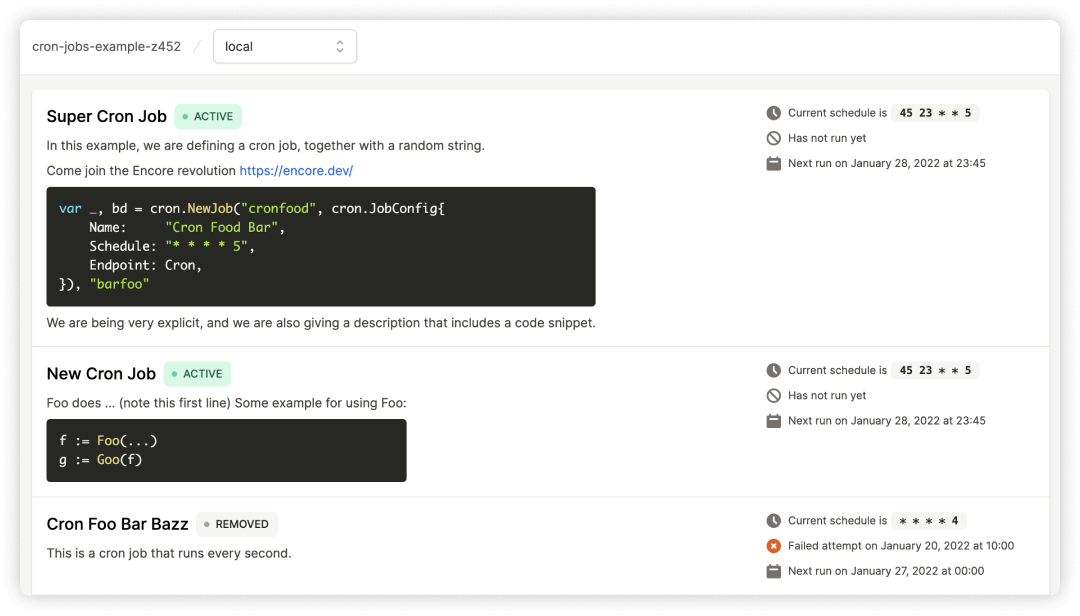Click the ACTIVE badge on New Cron Job

197,374
